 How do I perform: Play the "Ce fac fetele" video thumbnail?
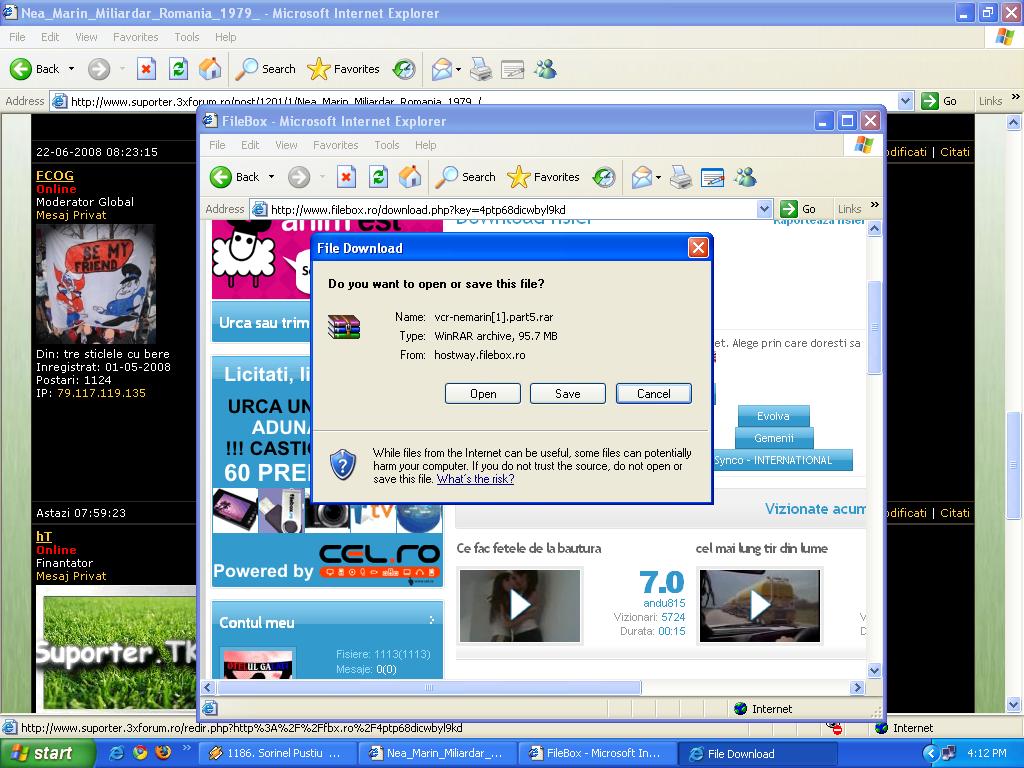click(520, 605)
